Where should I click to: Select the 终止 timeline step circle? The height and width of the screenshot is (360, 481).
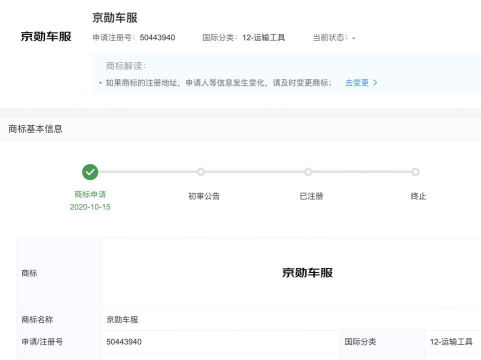coord(415,172)
